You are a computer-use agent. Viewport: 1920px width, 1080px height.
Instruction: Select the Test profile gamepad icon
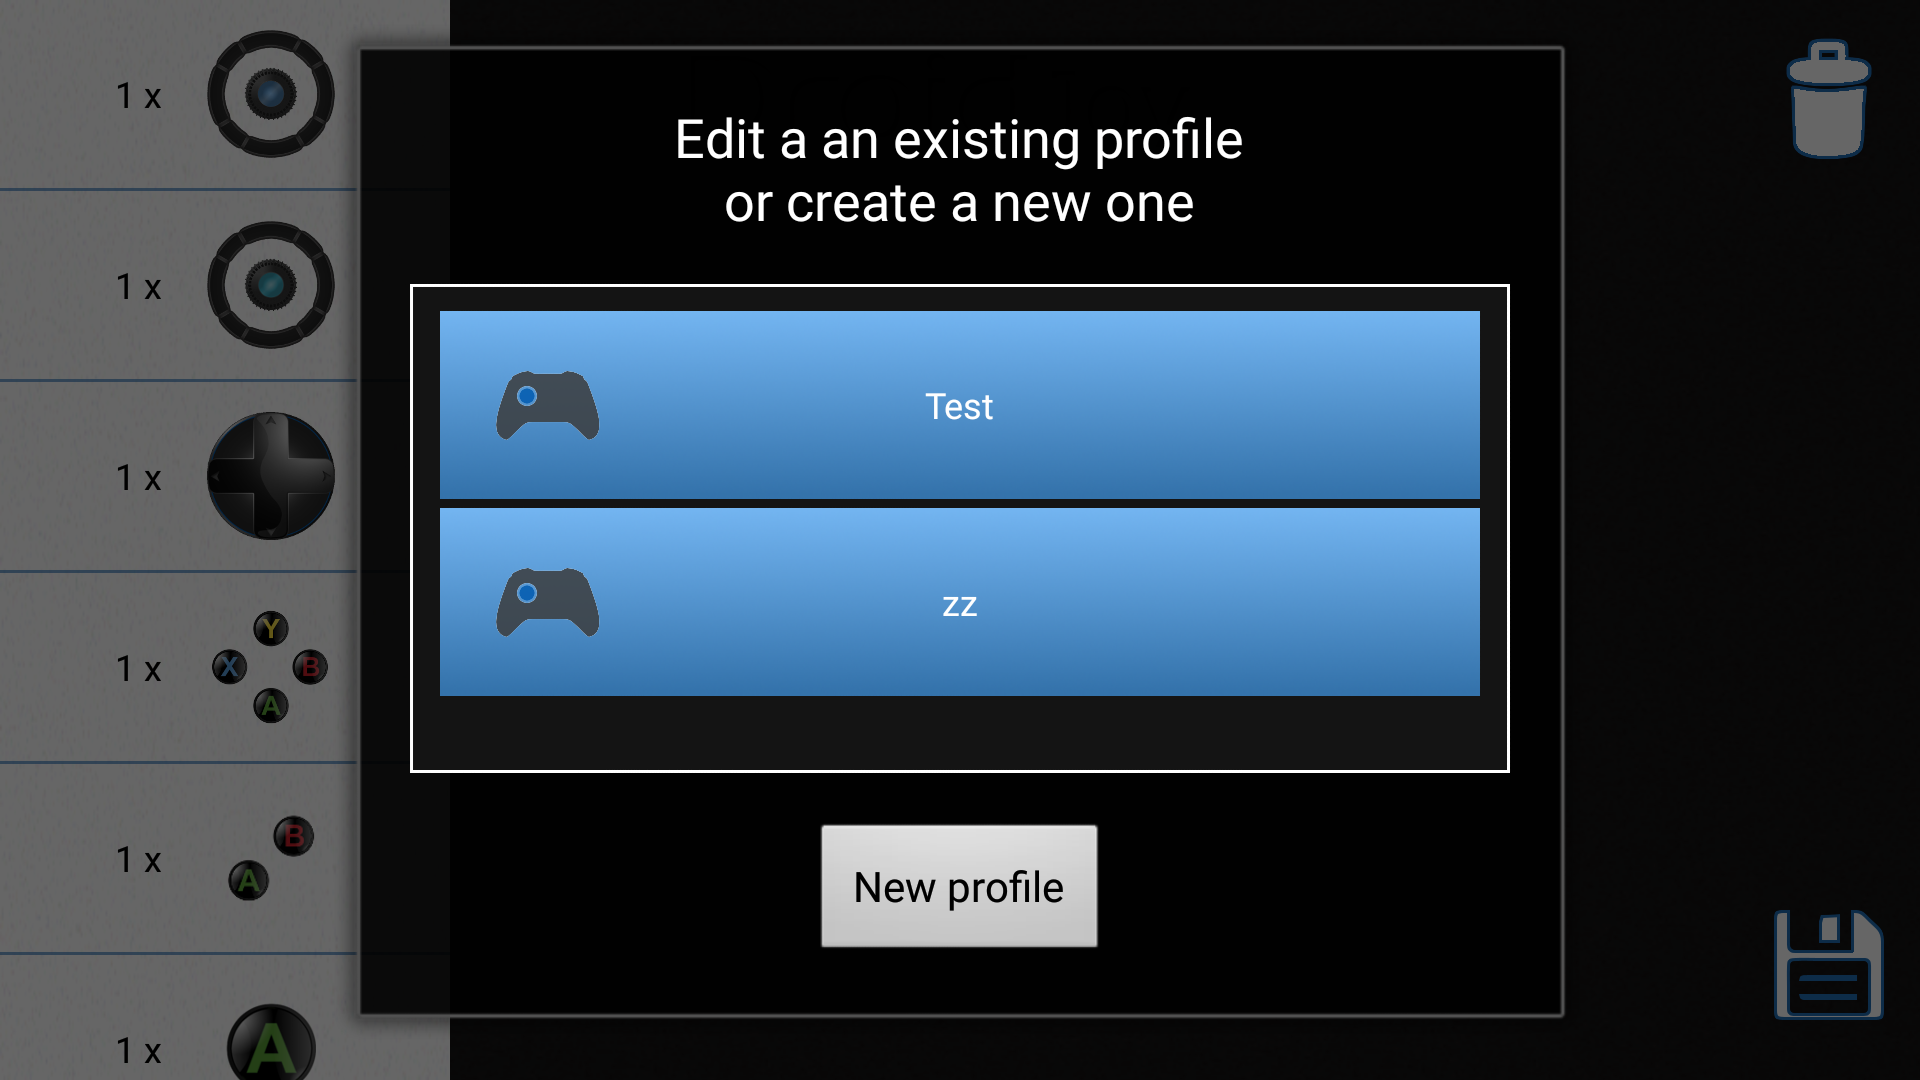[545, 406]
